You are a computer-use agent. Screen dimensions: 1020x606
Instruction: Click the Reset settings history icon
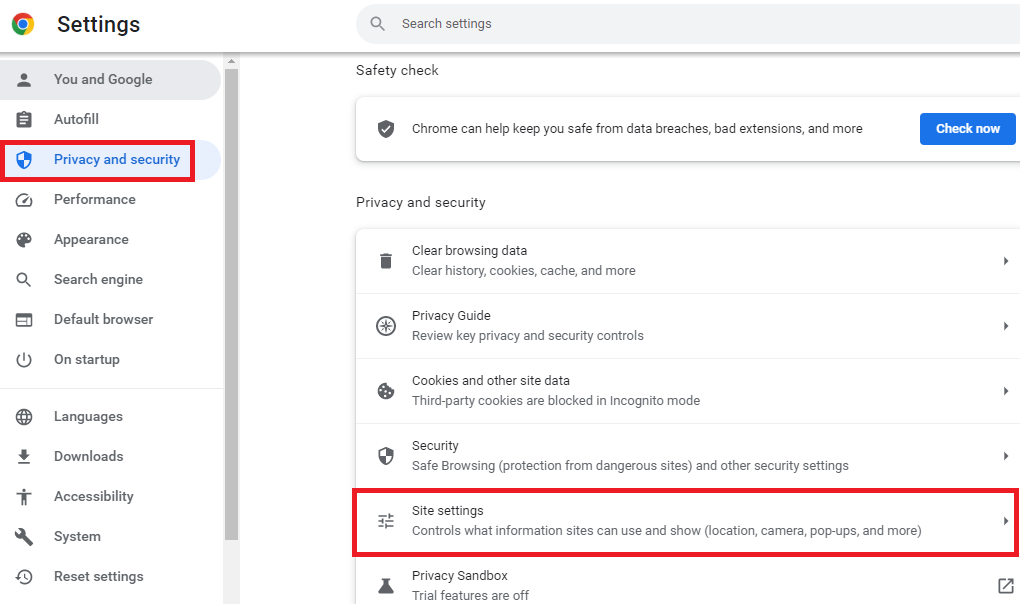click(x=24, y=577)
